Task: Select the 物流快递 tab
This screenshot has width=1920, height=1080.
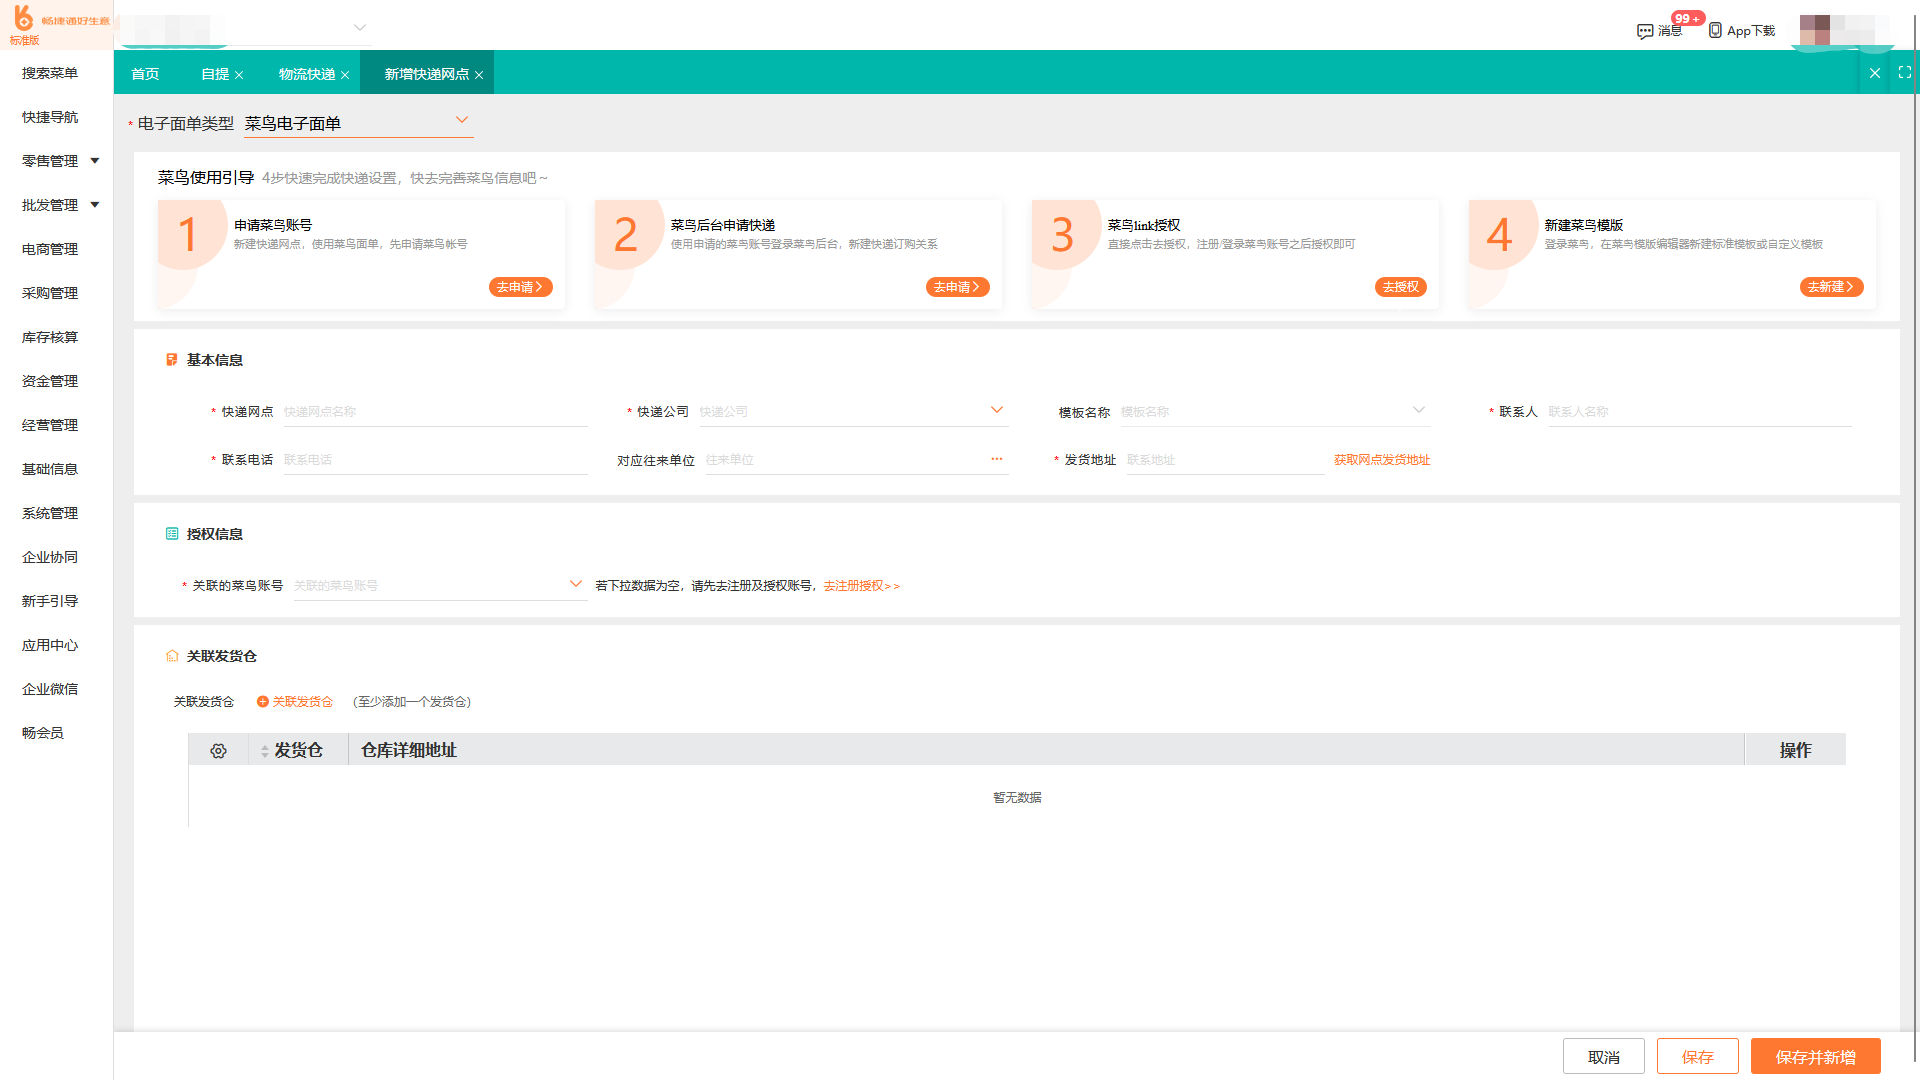Action: coord(306,73)
